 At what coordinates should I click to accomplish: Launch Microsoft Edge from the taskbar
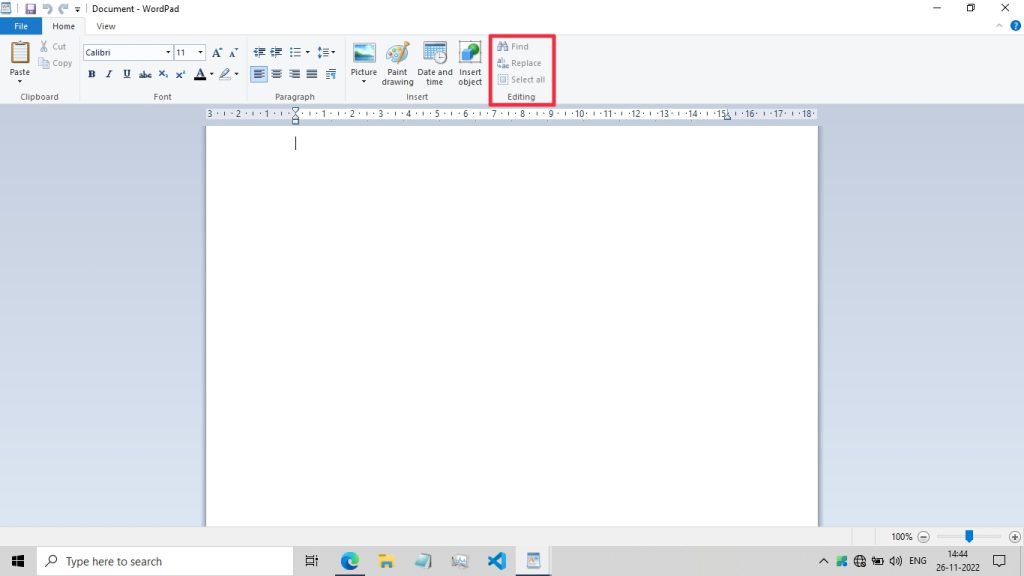click(349, 561)
